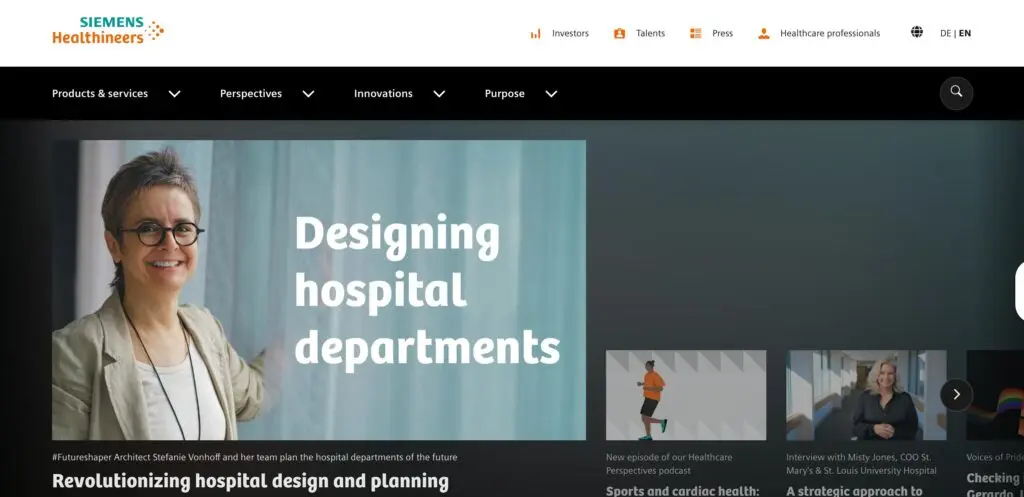Screen dimensions: 1024x497
Task: Advance carousel with the next arrow
Action: click(956, 394)
